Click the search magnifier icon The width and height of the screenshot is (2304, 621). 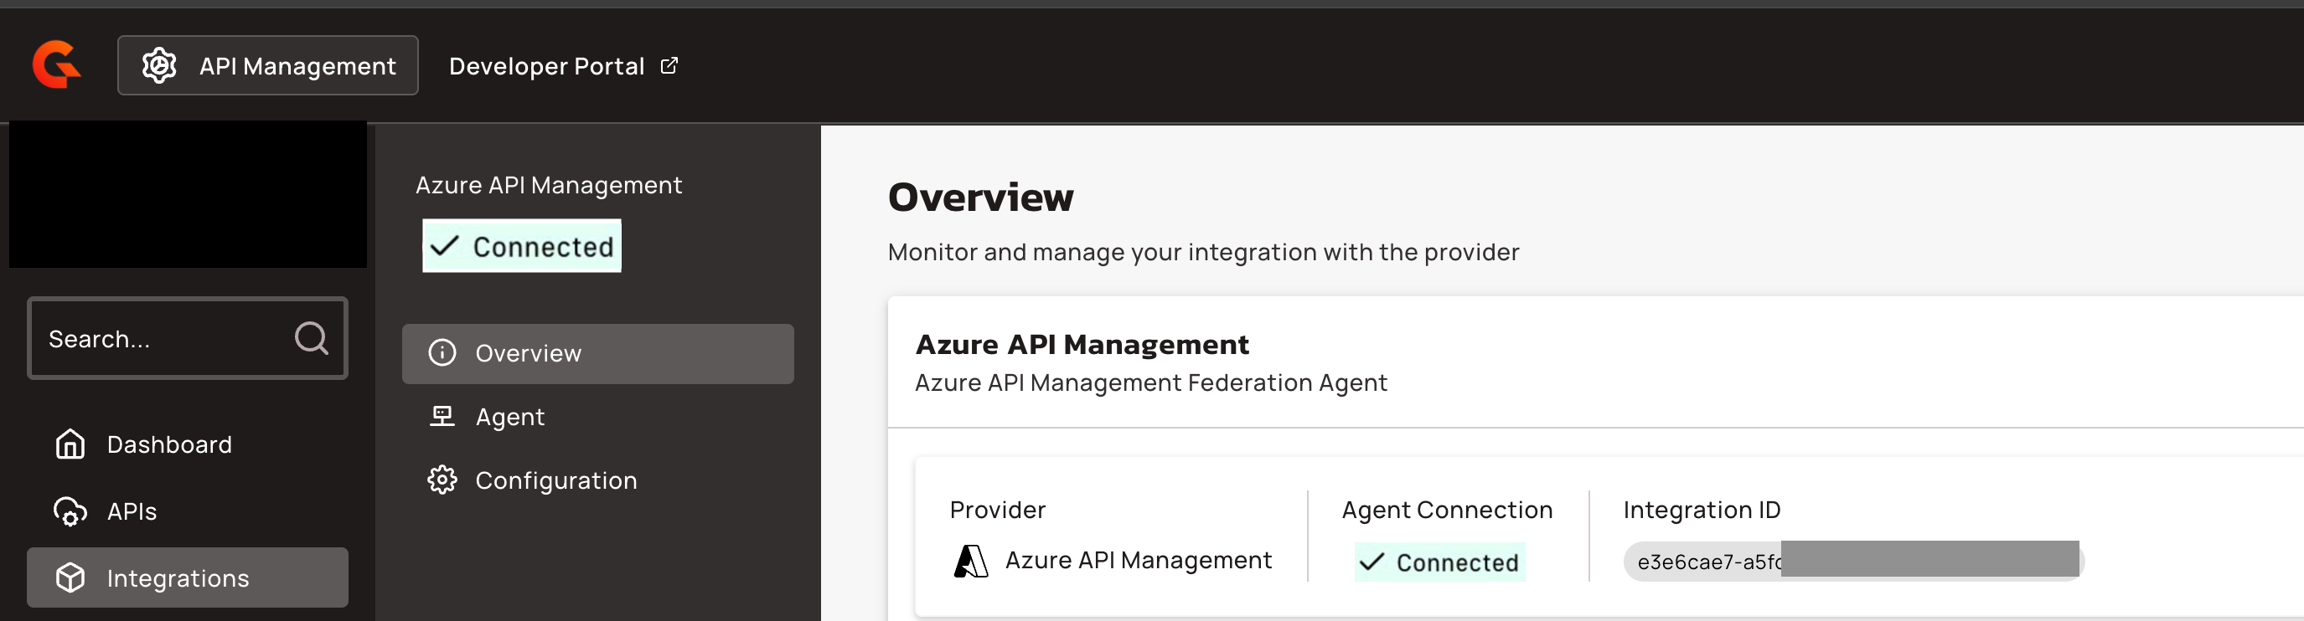(x=311, y=338)
